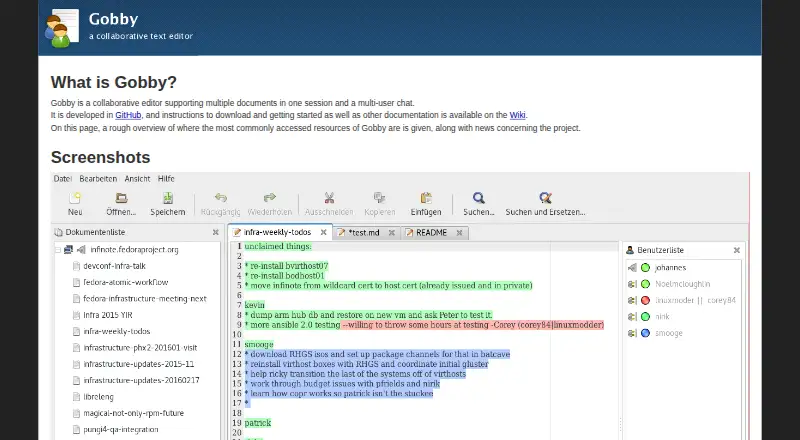
Task: Click the Neu new document icon
Action: tap(75, 198)
